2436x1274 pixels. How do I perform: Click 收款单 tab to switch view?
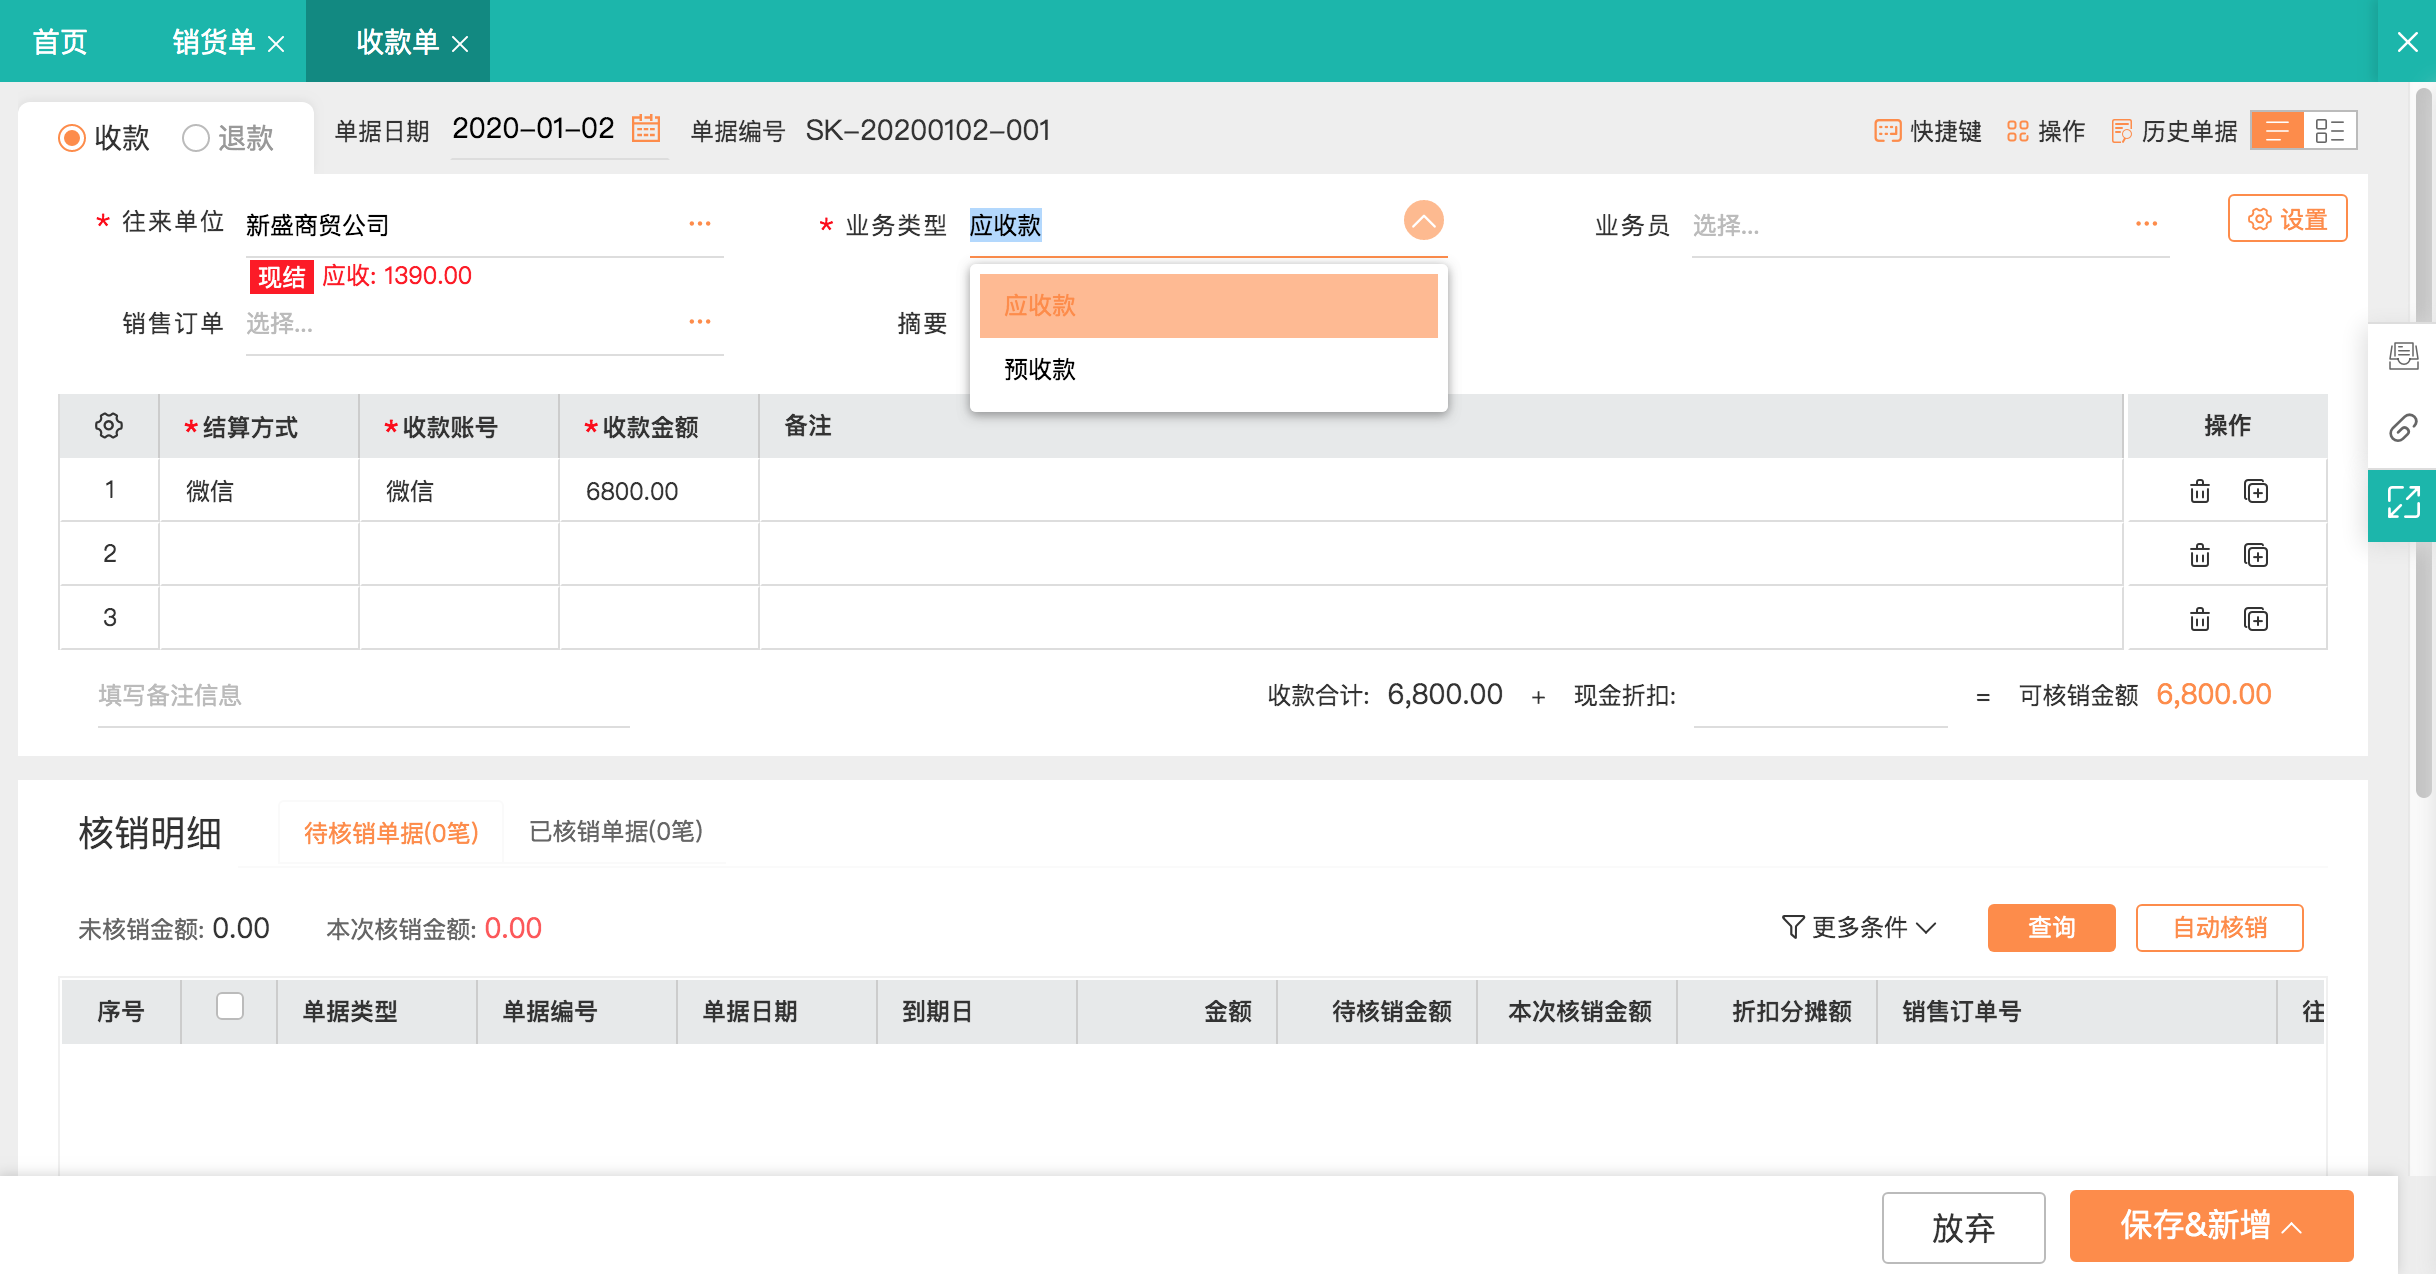393,42
